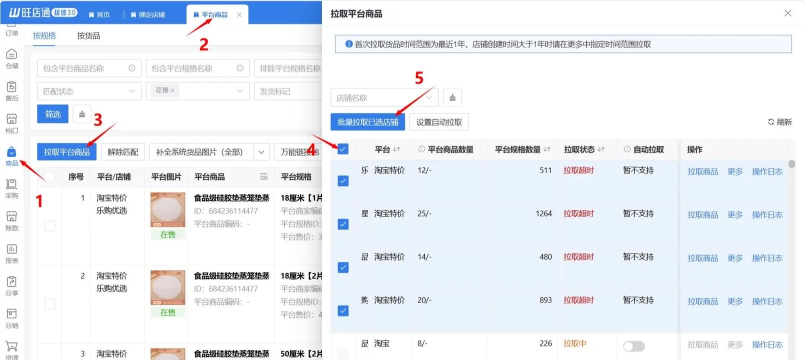Click the 批量拉取已选店铺 button

(368, 122)
